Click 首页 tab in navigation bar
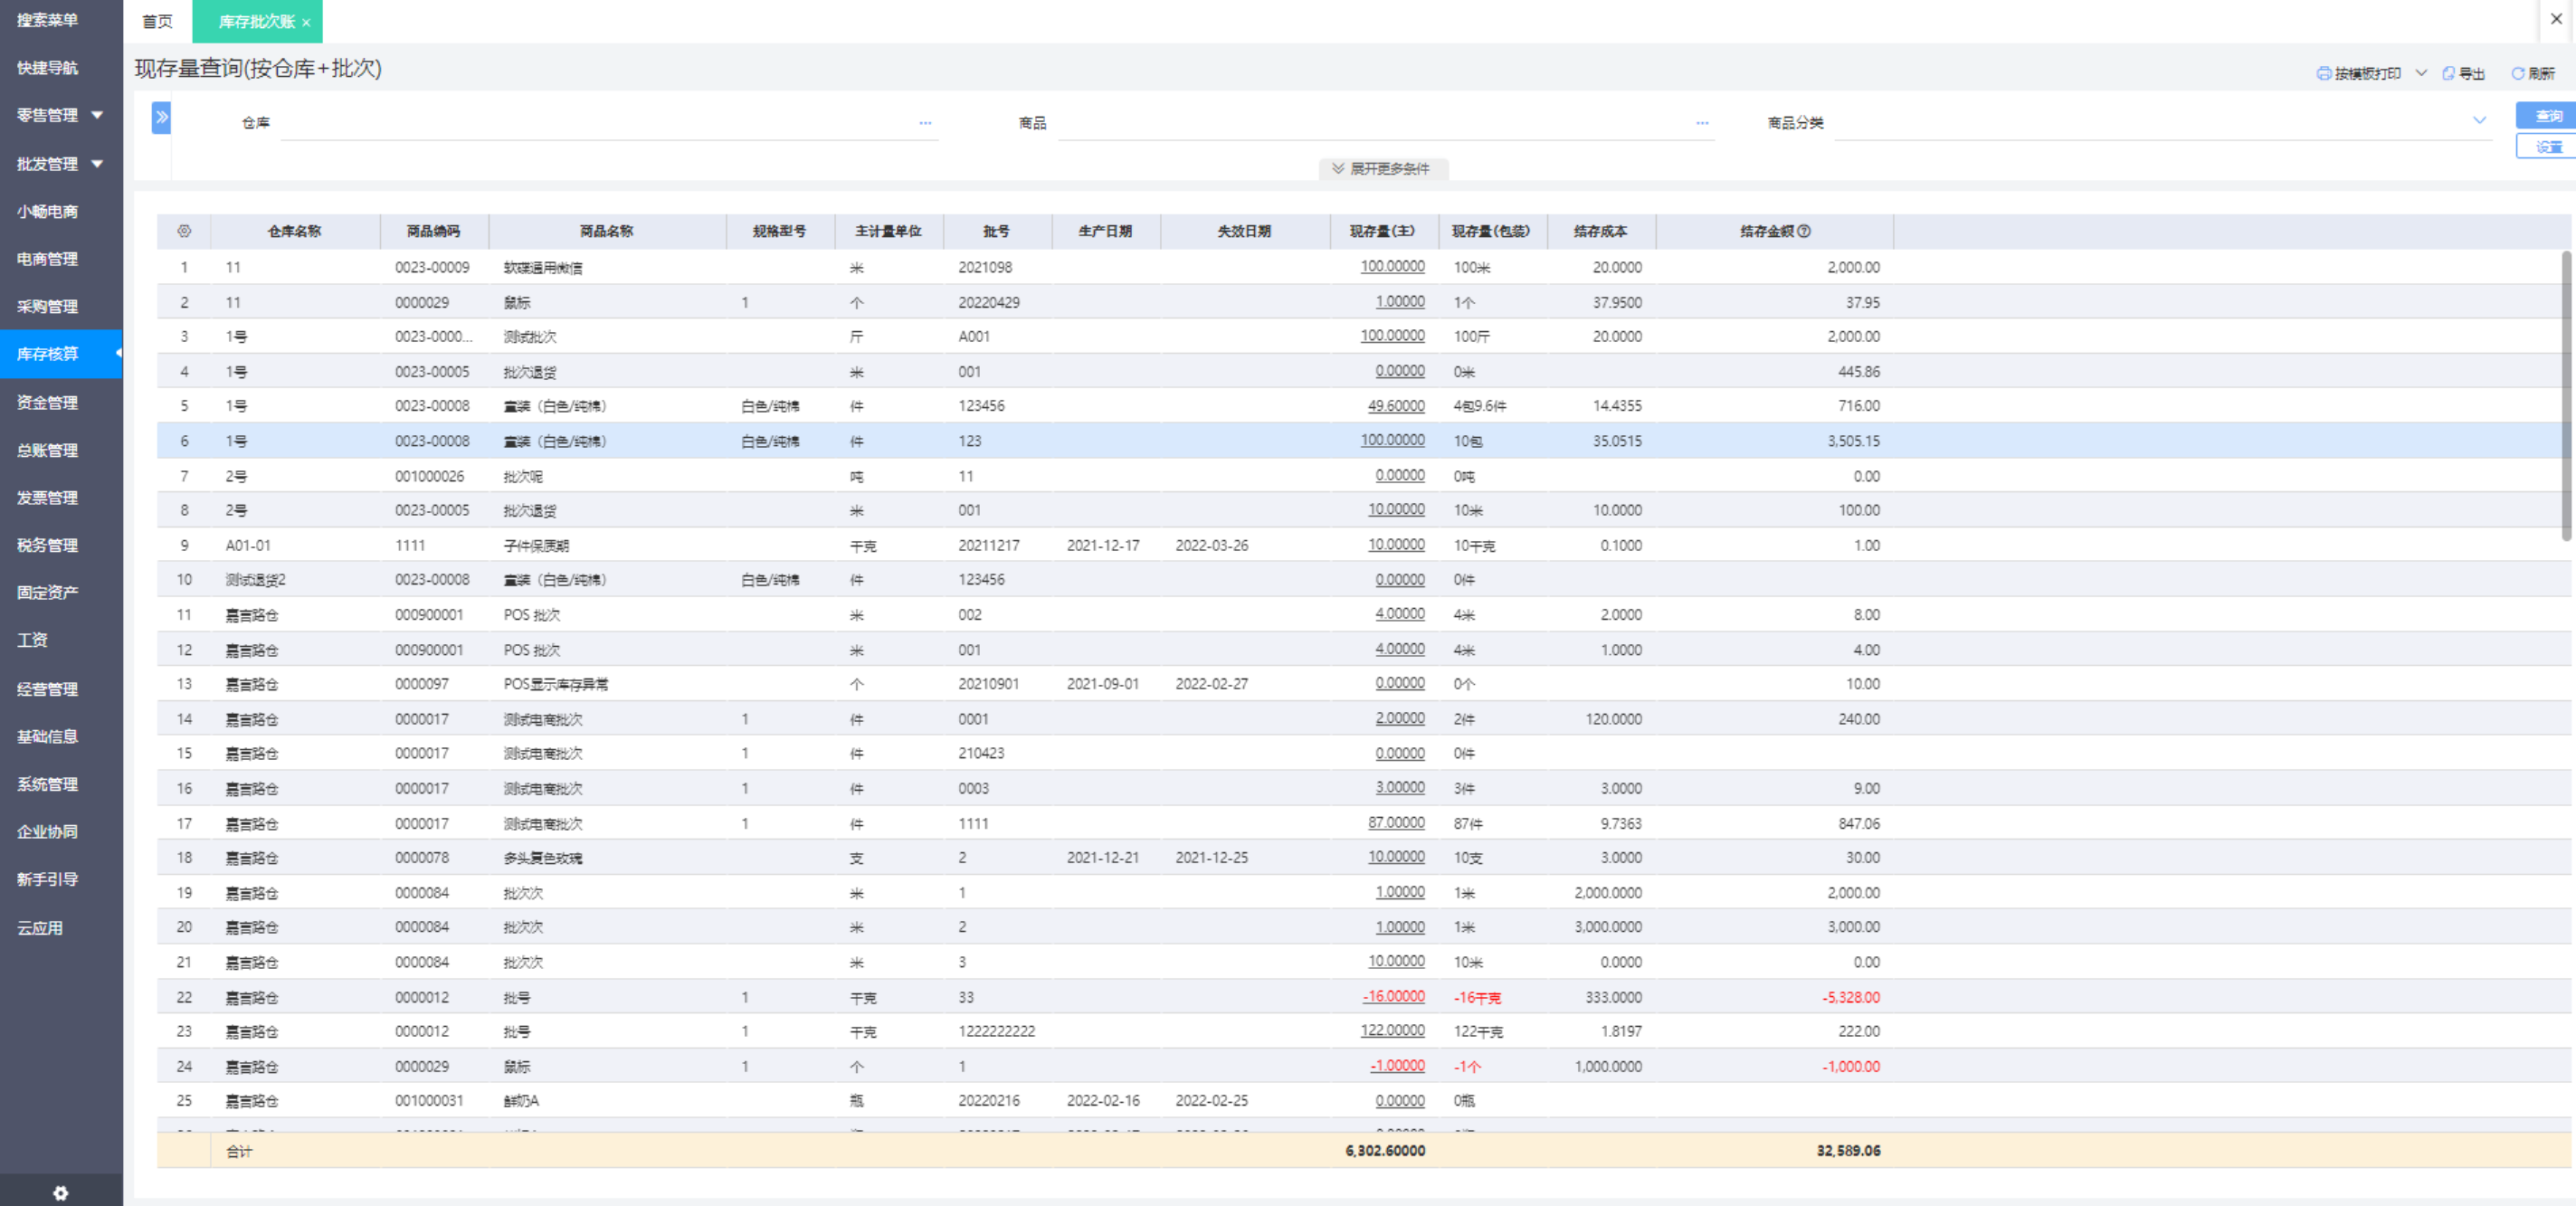This screenshot has width=2576, height=1206. point(161,22)
